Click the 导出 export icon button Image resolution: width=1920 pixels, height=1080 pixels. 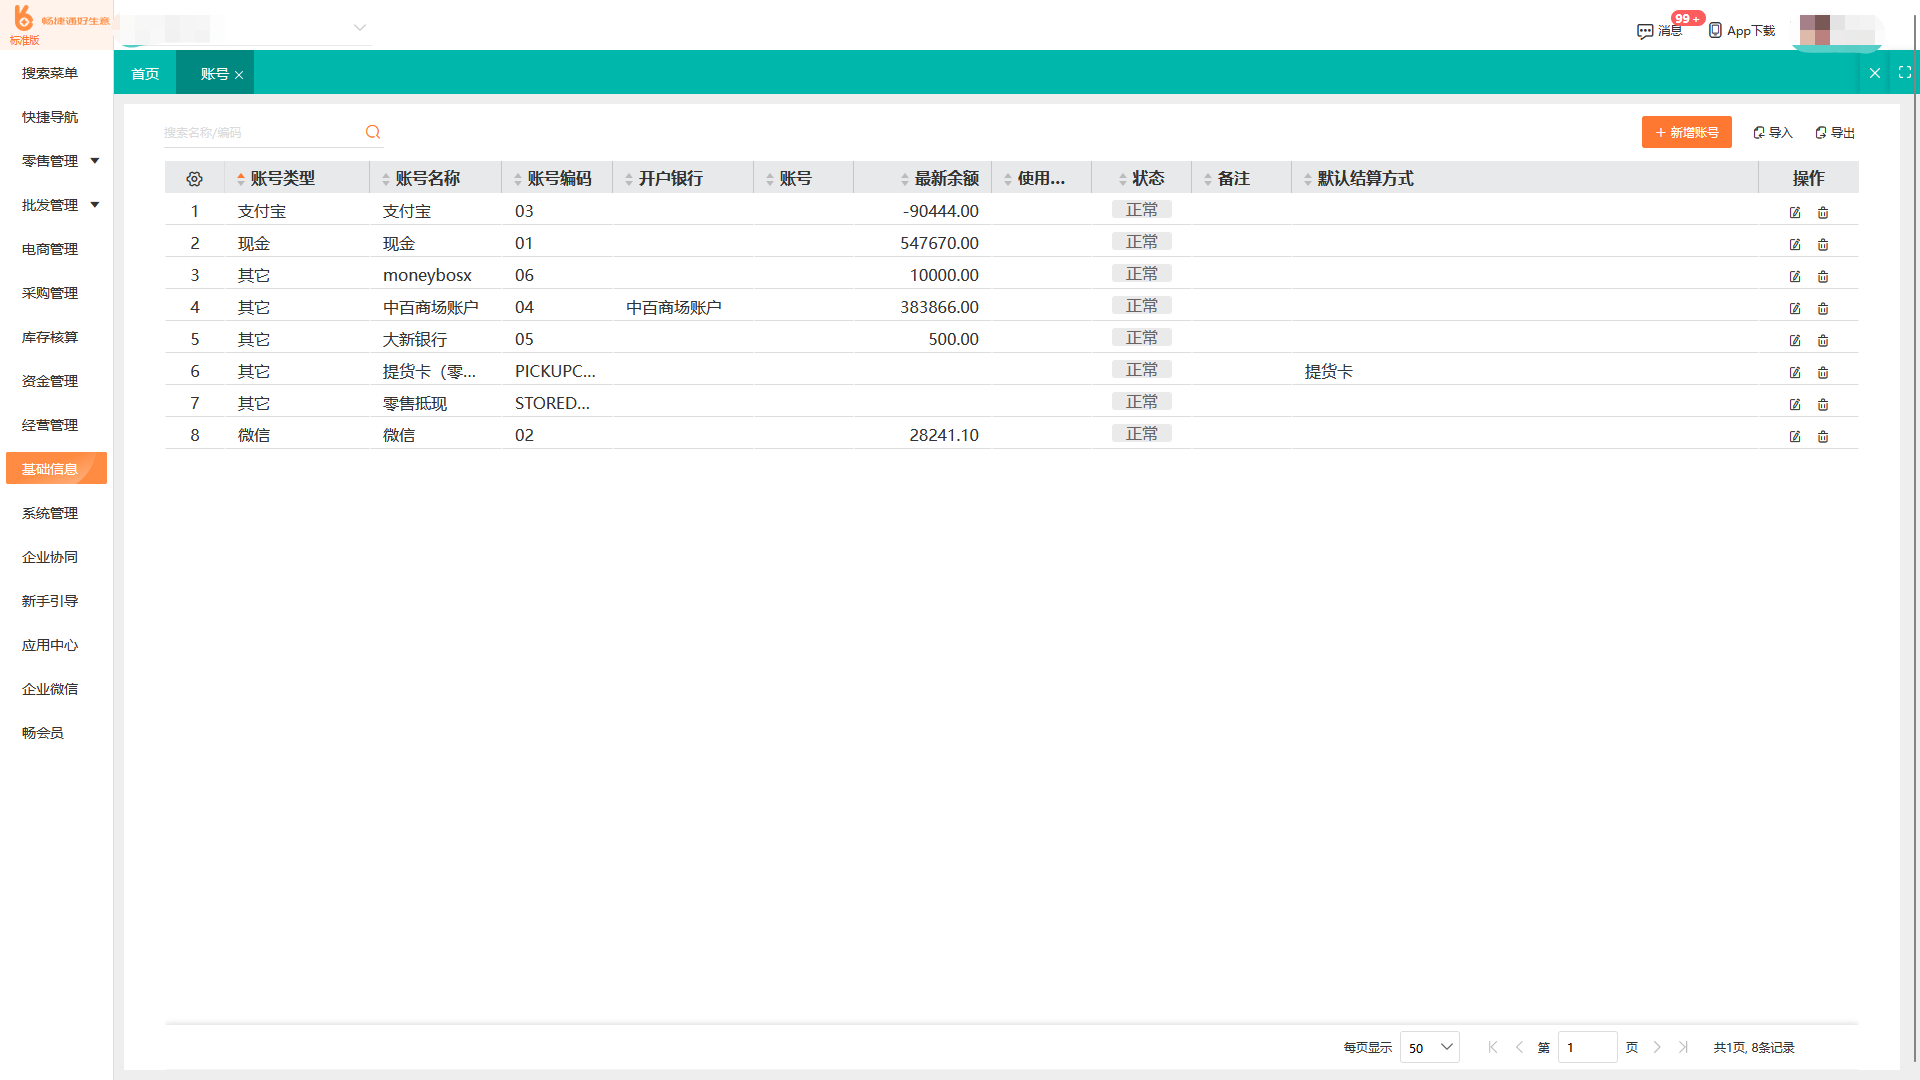coord(1834,132)
